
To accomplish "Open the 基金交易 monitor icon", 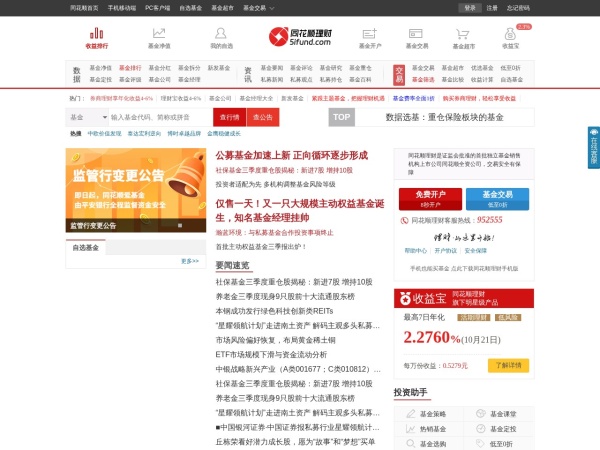I will pyautogui.click(x=417, y=33).
